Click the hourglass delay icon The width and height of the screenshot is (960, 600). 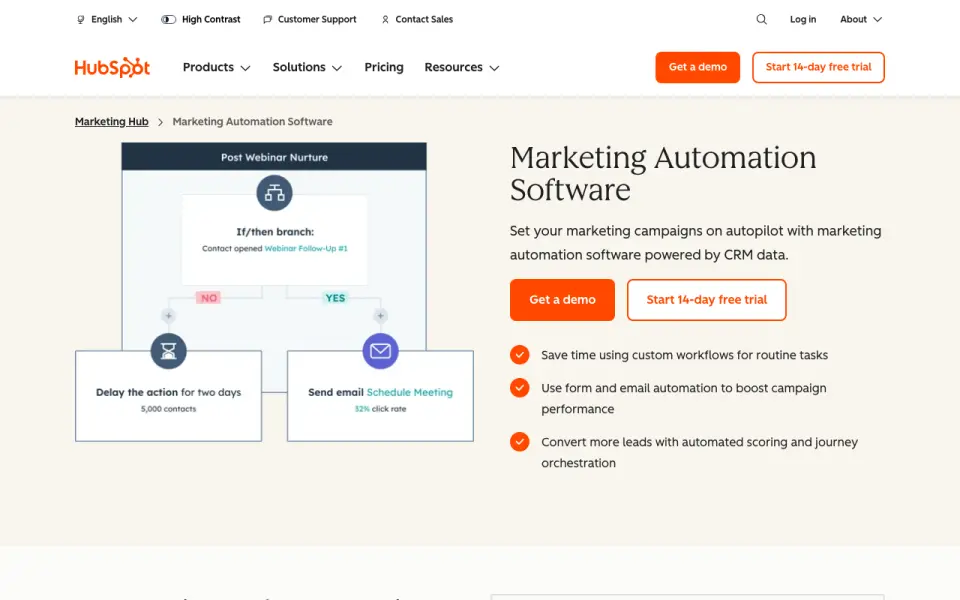[x=168, y=351]
